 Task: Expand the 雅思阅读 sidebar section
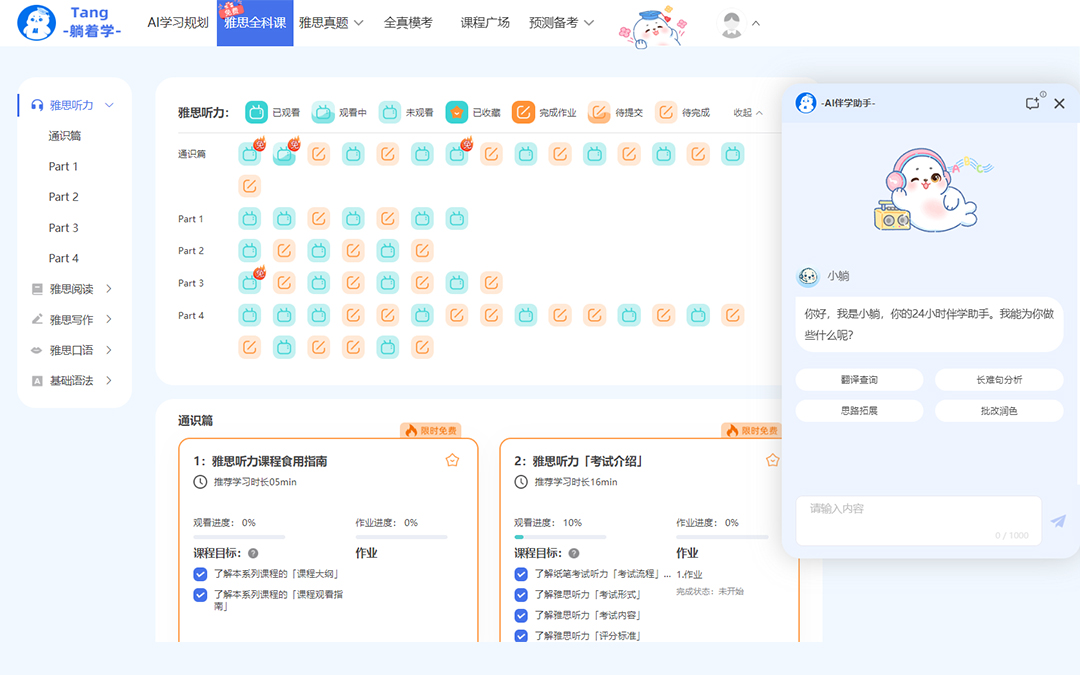tap(72, 289)
